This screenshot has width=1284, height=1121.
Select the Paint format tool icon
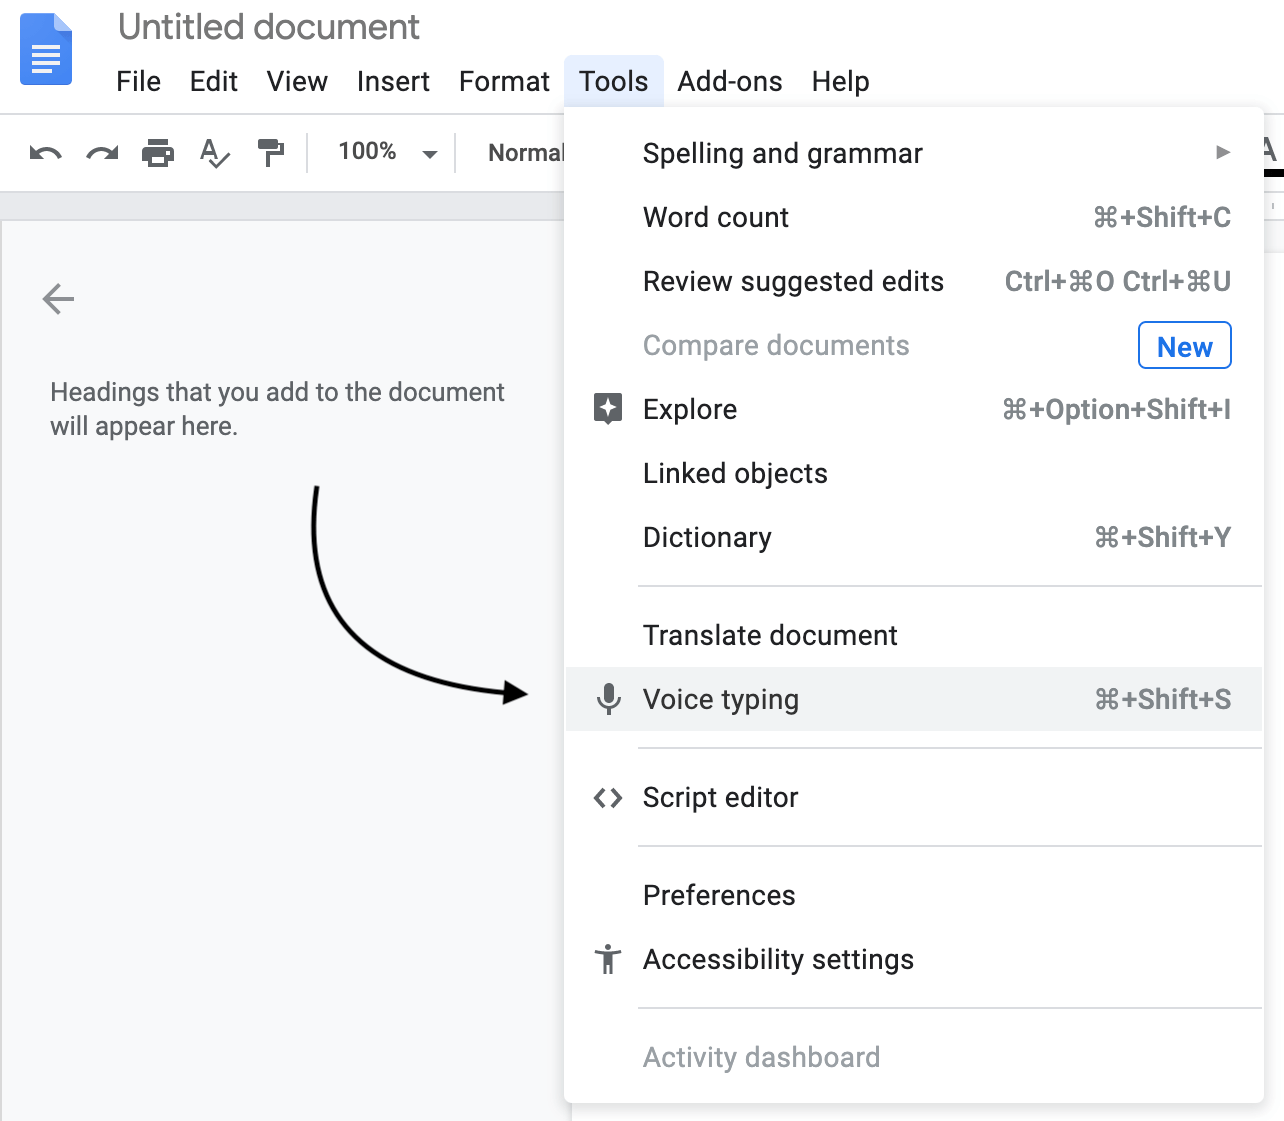(271, 153)
